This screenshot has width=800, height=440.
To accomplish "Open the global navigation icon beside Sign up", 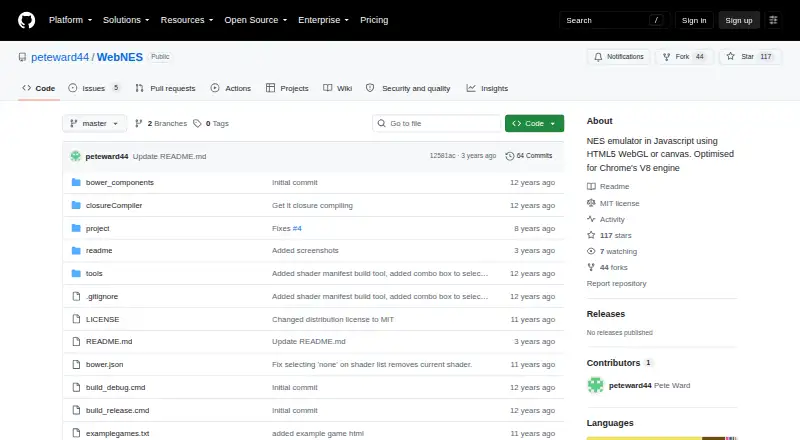I will point(773,20).
